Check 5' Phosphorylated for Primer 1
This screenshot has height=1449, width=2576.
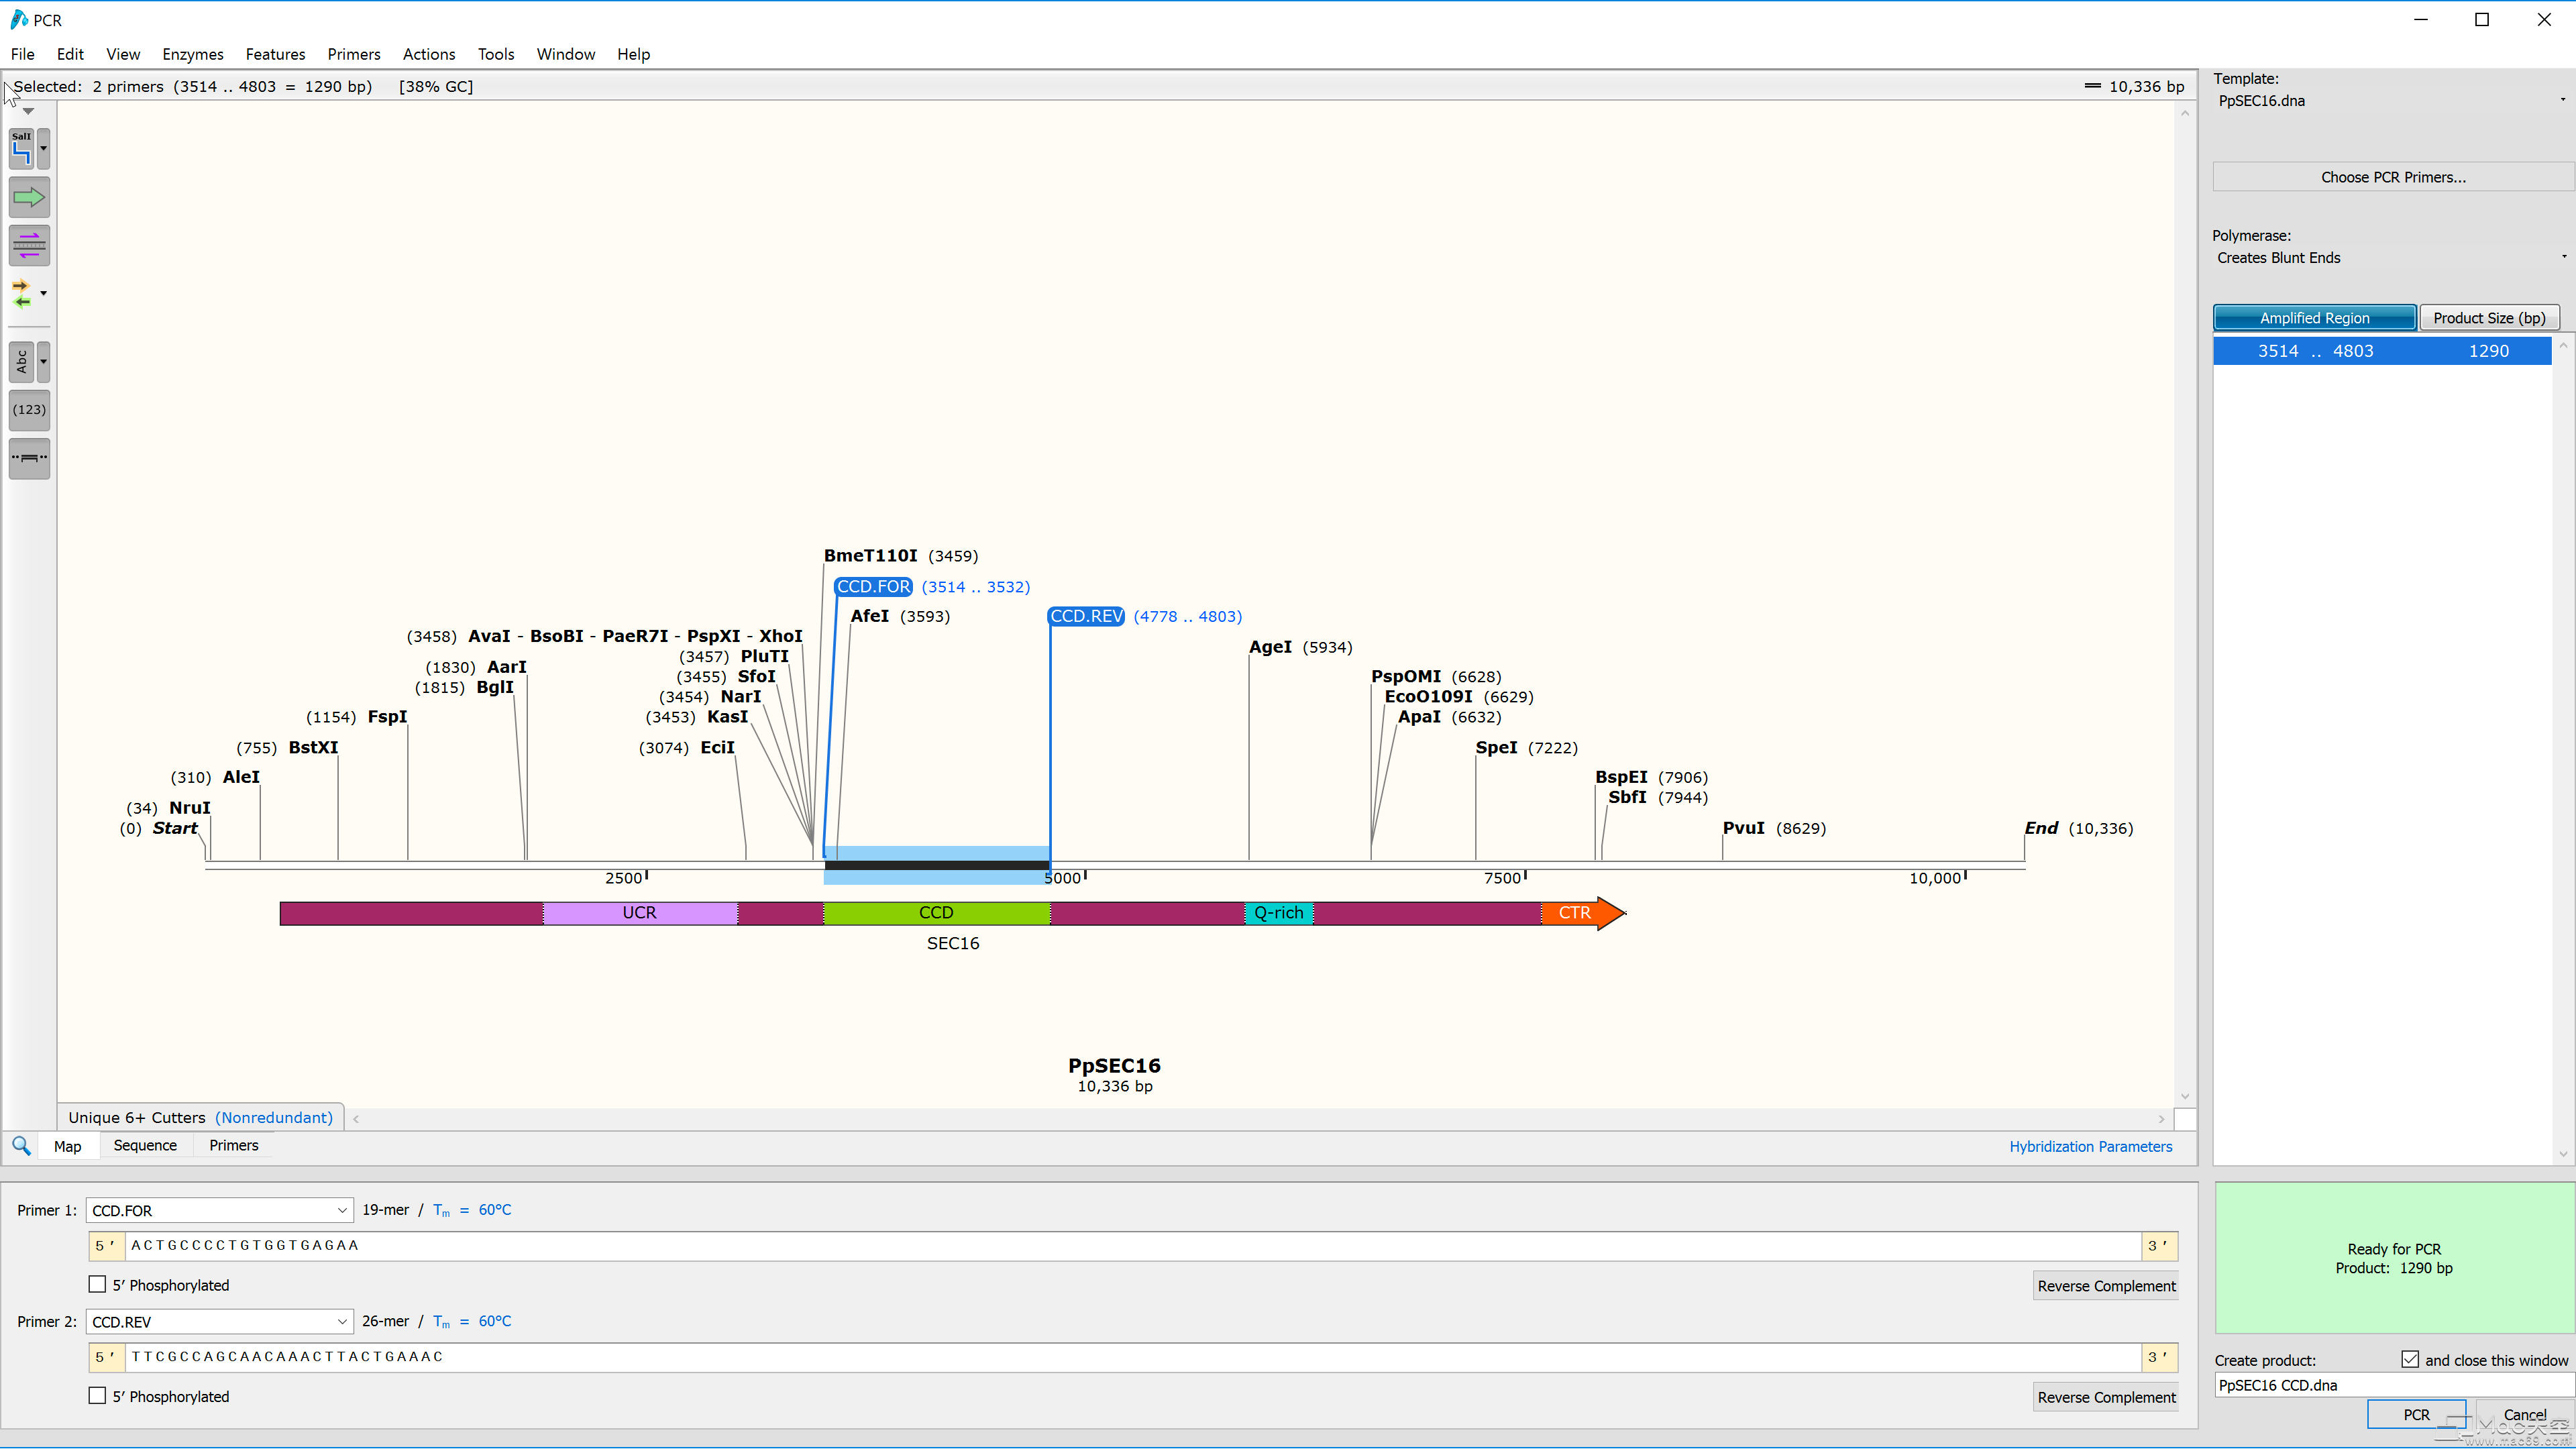point(97,1283)
